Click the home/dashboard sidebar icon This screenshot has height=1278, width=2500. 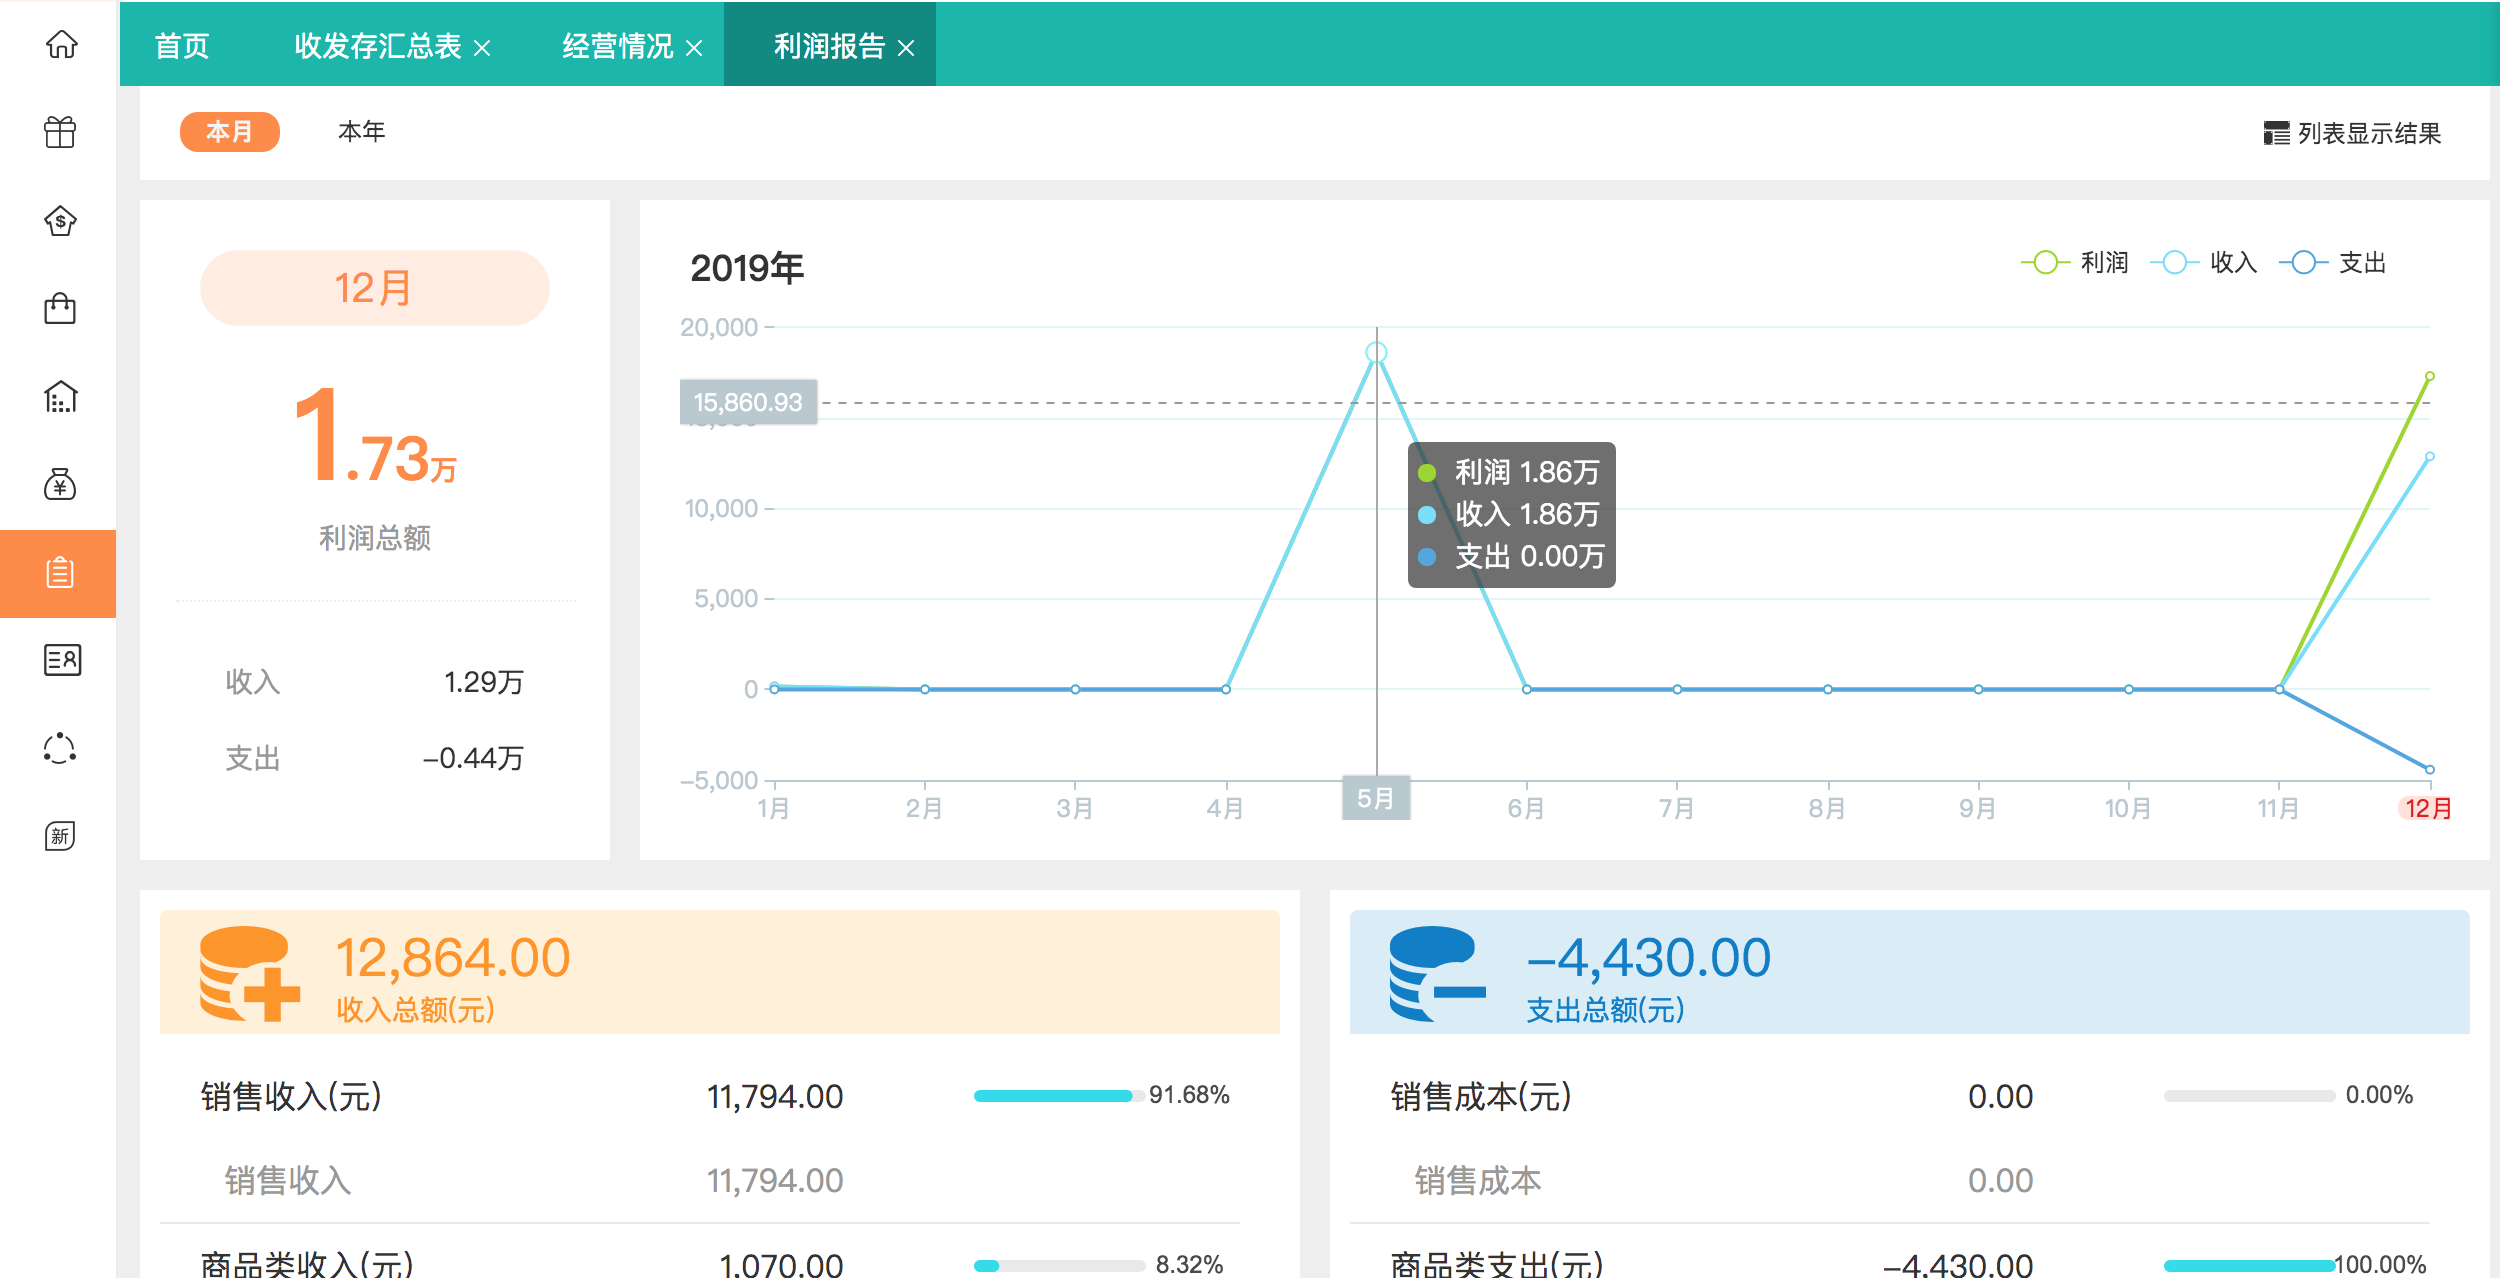[x=62, y=44]
